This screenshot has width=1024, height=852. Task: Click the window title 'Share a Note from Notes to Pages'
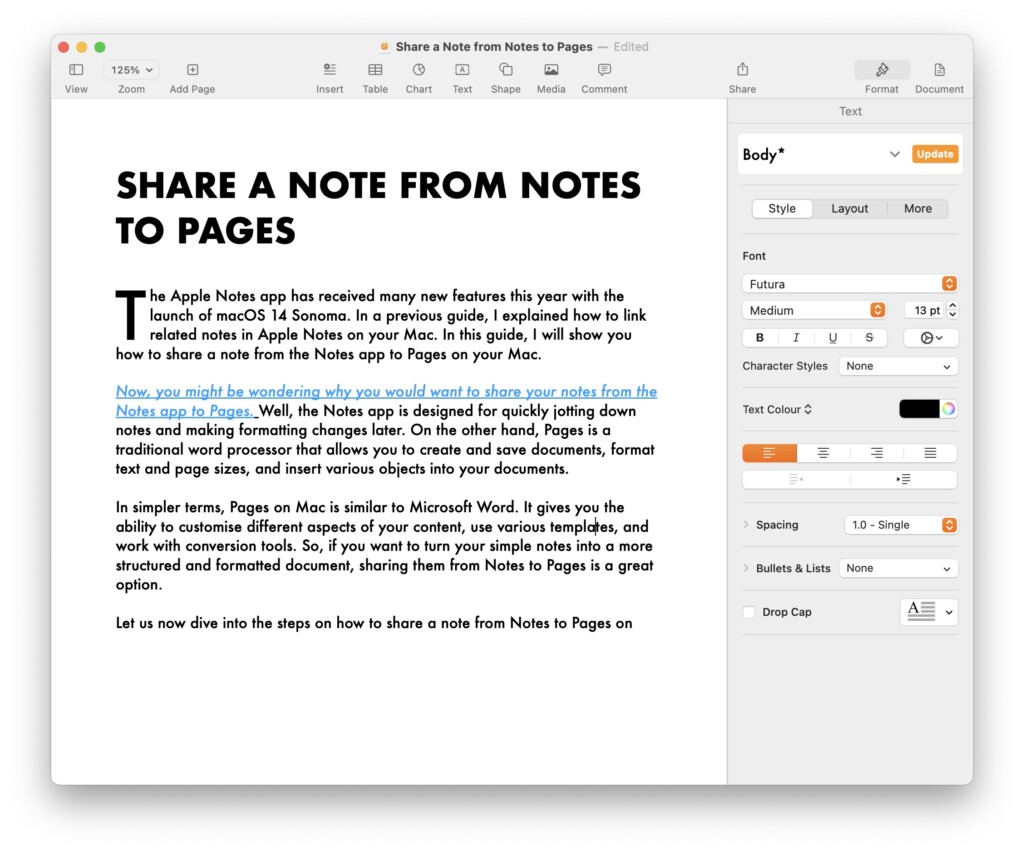click(494, 46)
